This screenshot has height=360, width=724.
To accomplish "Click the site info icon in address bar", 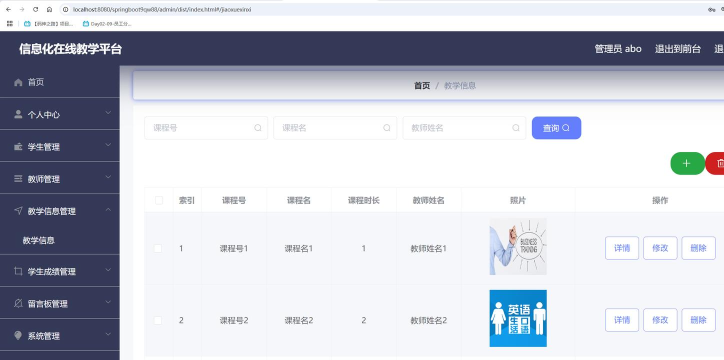I will click(66, 9).
